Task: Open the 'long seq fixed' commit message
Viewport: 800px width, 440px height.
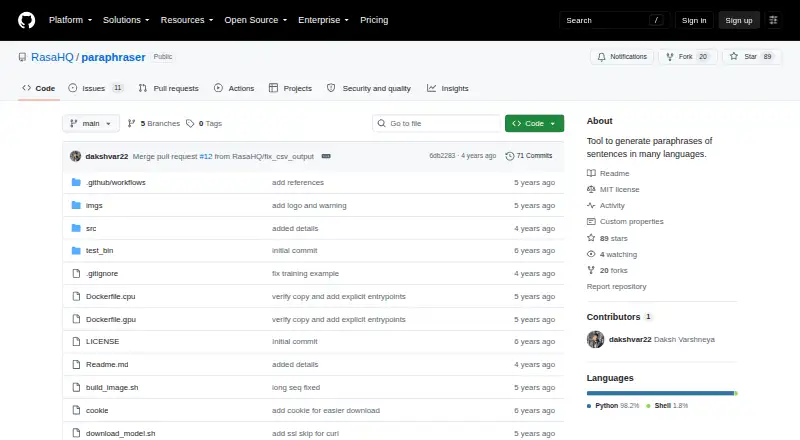Action: pyautogui.click(x=296, y=387)
